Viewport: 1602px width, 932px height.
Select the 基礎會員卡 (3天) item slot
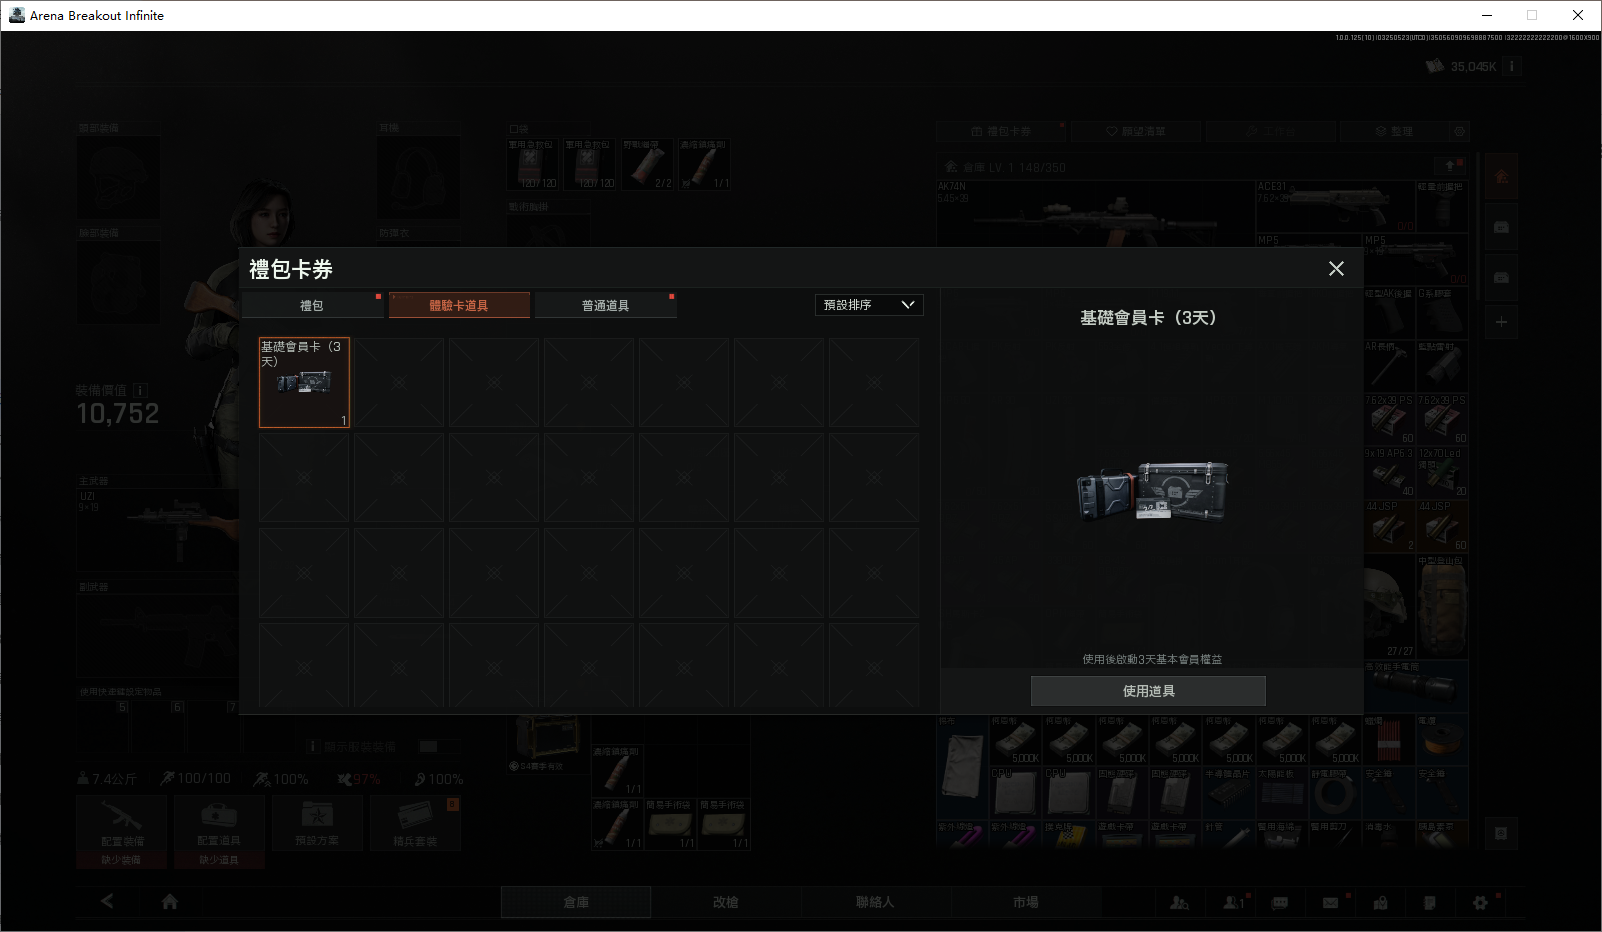point(304,383)
